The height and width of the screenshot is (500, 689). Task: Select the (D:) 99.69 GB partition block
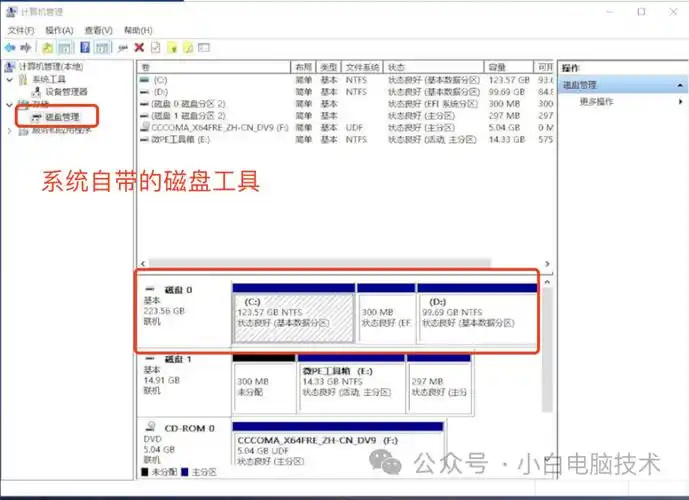tap(476, 313)
